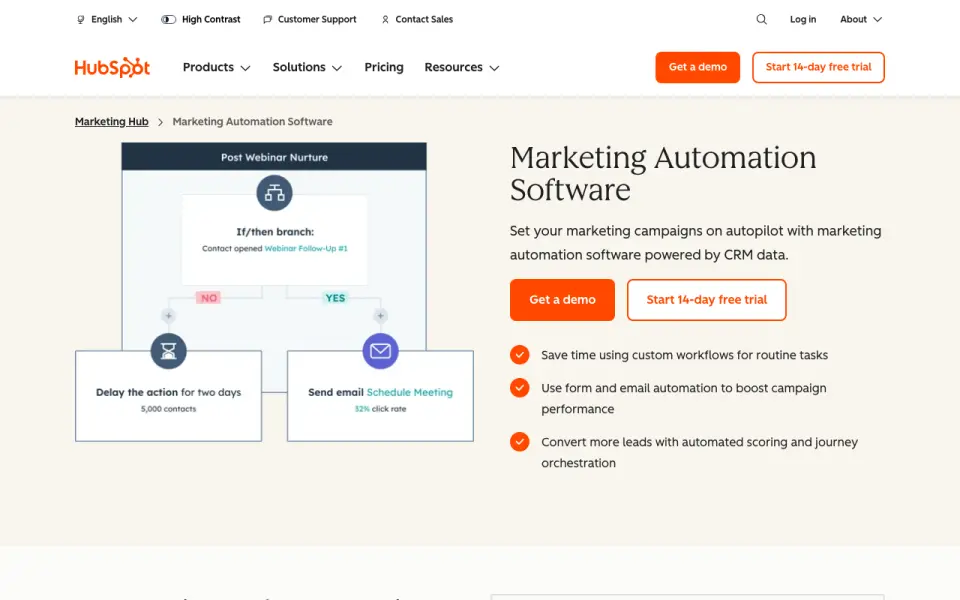The width and height of the screenshot is (960, 600).
Task: Click the HubSpot logo
Action: (112, 67)
